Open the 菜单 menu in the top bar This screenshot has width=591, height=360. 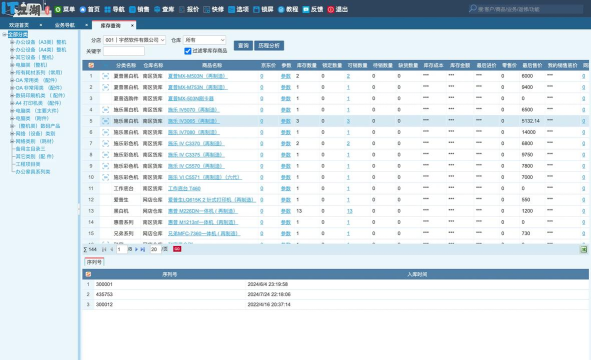click(65, 9)
